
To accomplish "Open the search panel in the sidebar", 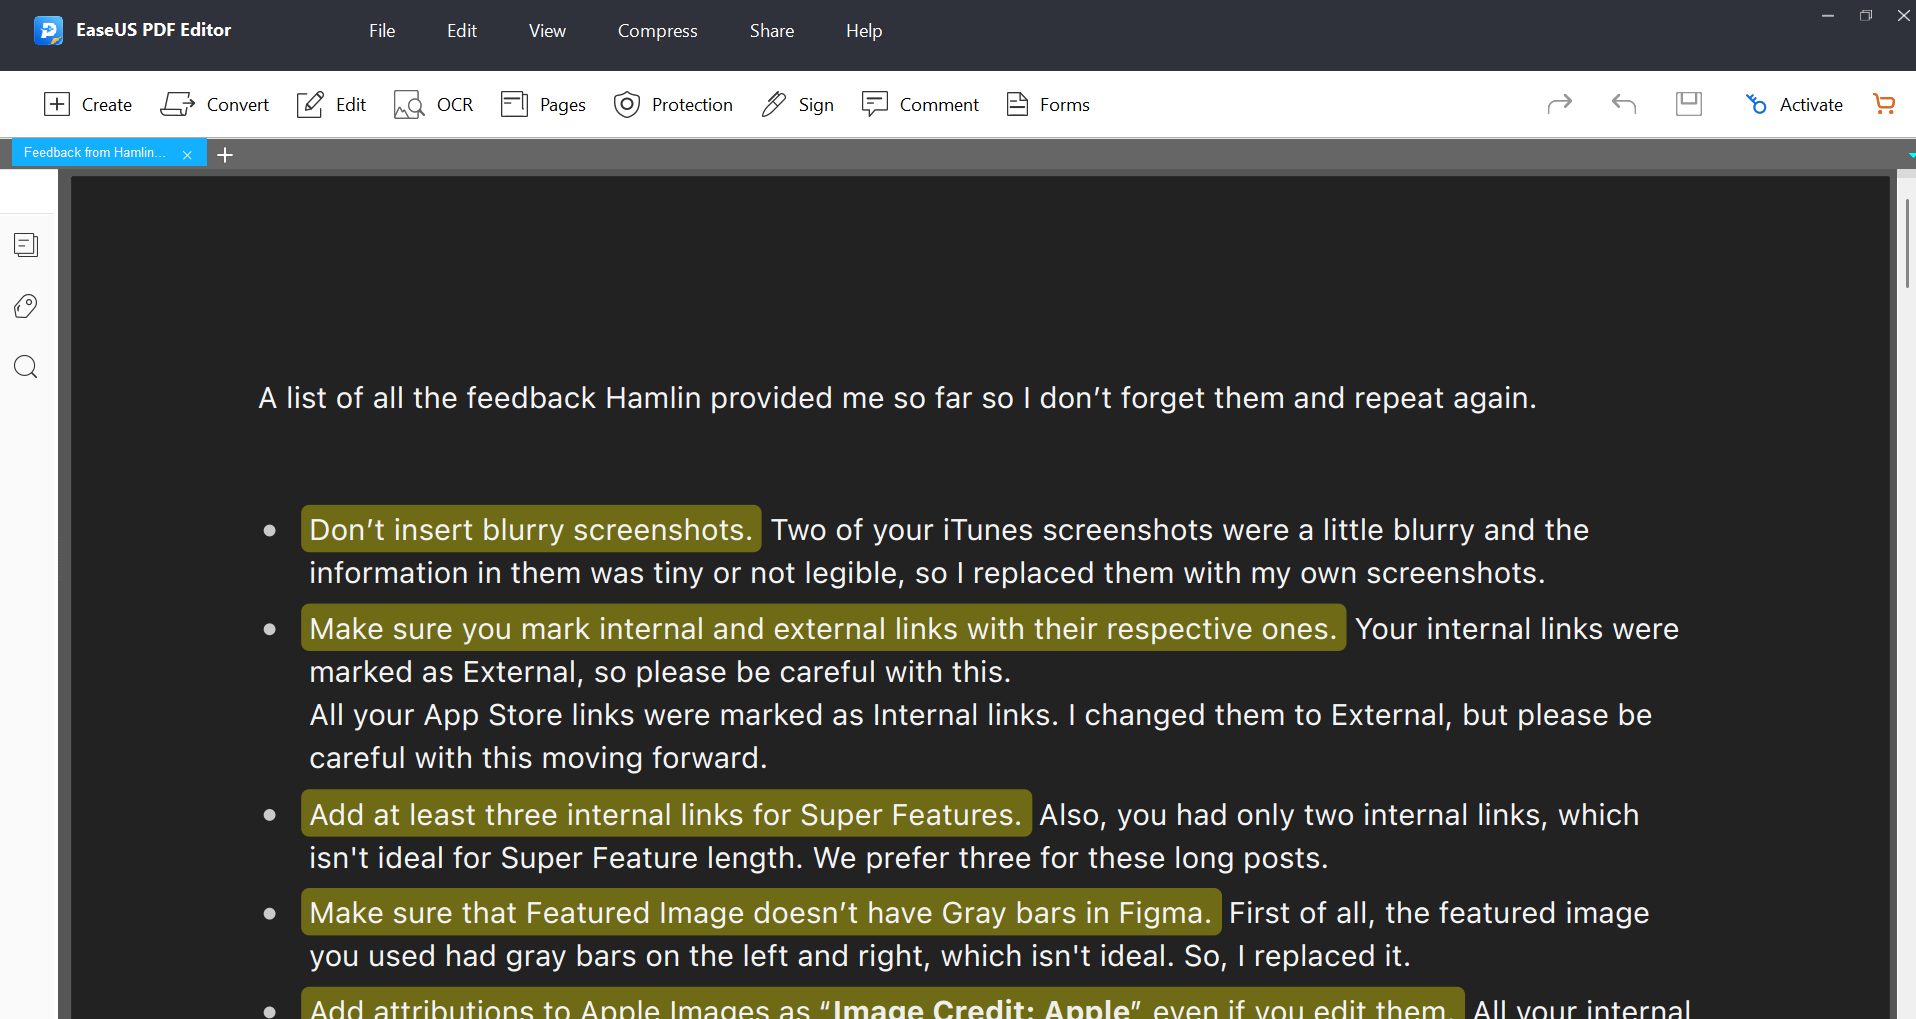I will [x=25, y=367].
